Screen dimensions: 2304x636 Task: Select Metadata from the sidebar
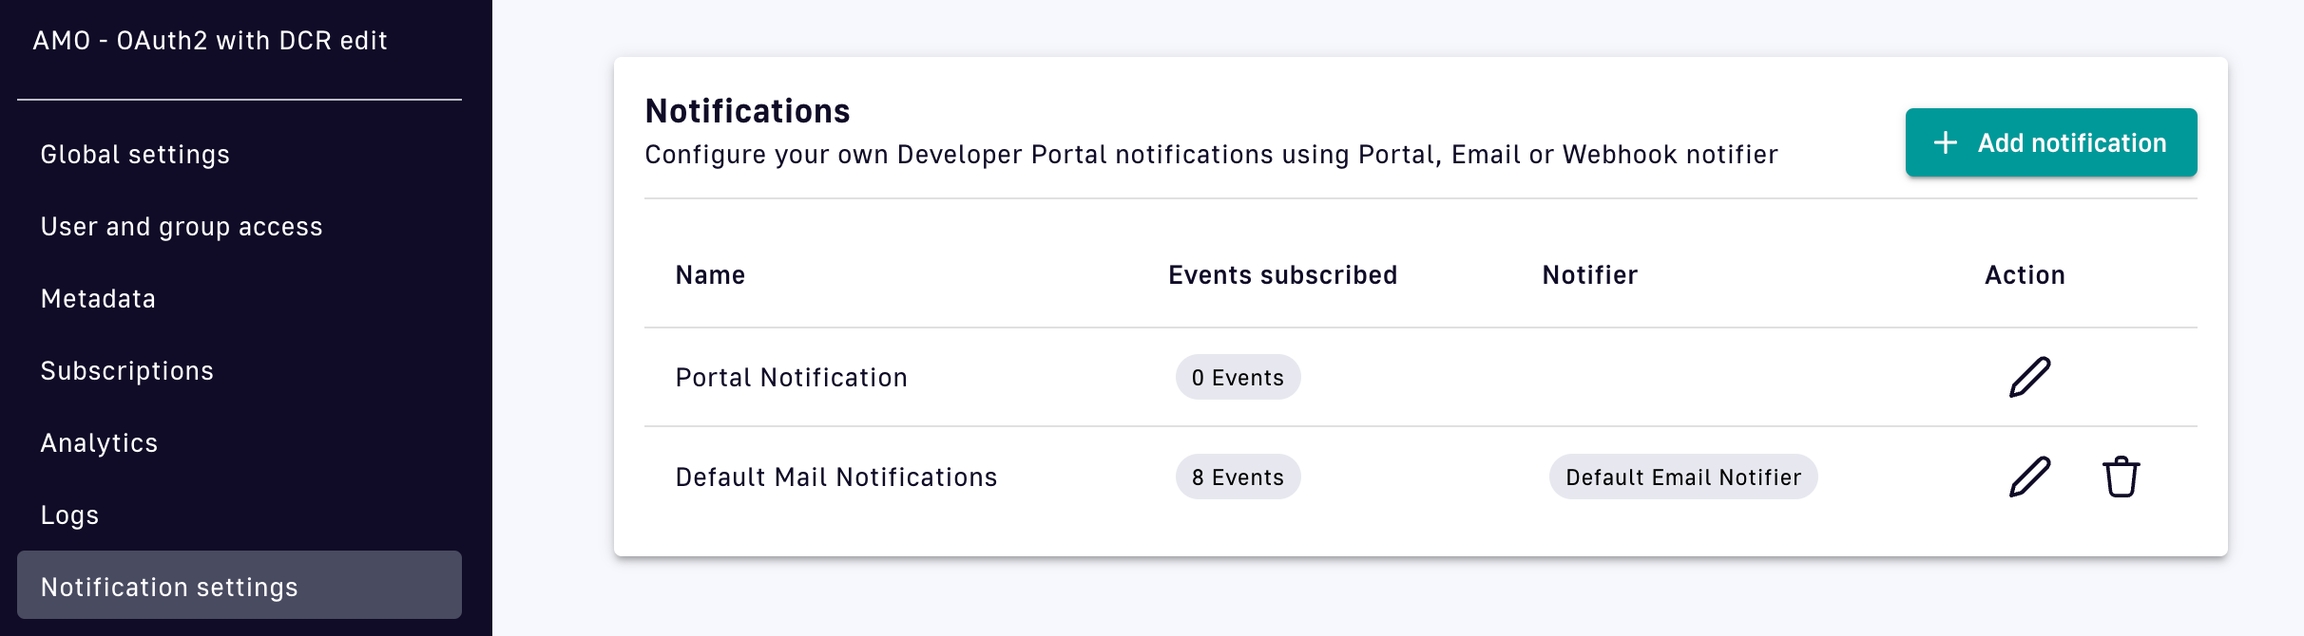[98, 298]
